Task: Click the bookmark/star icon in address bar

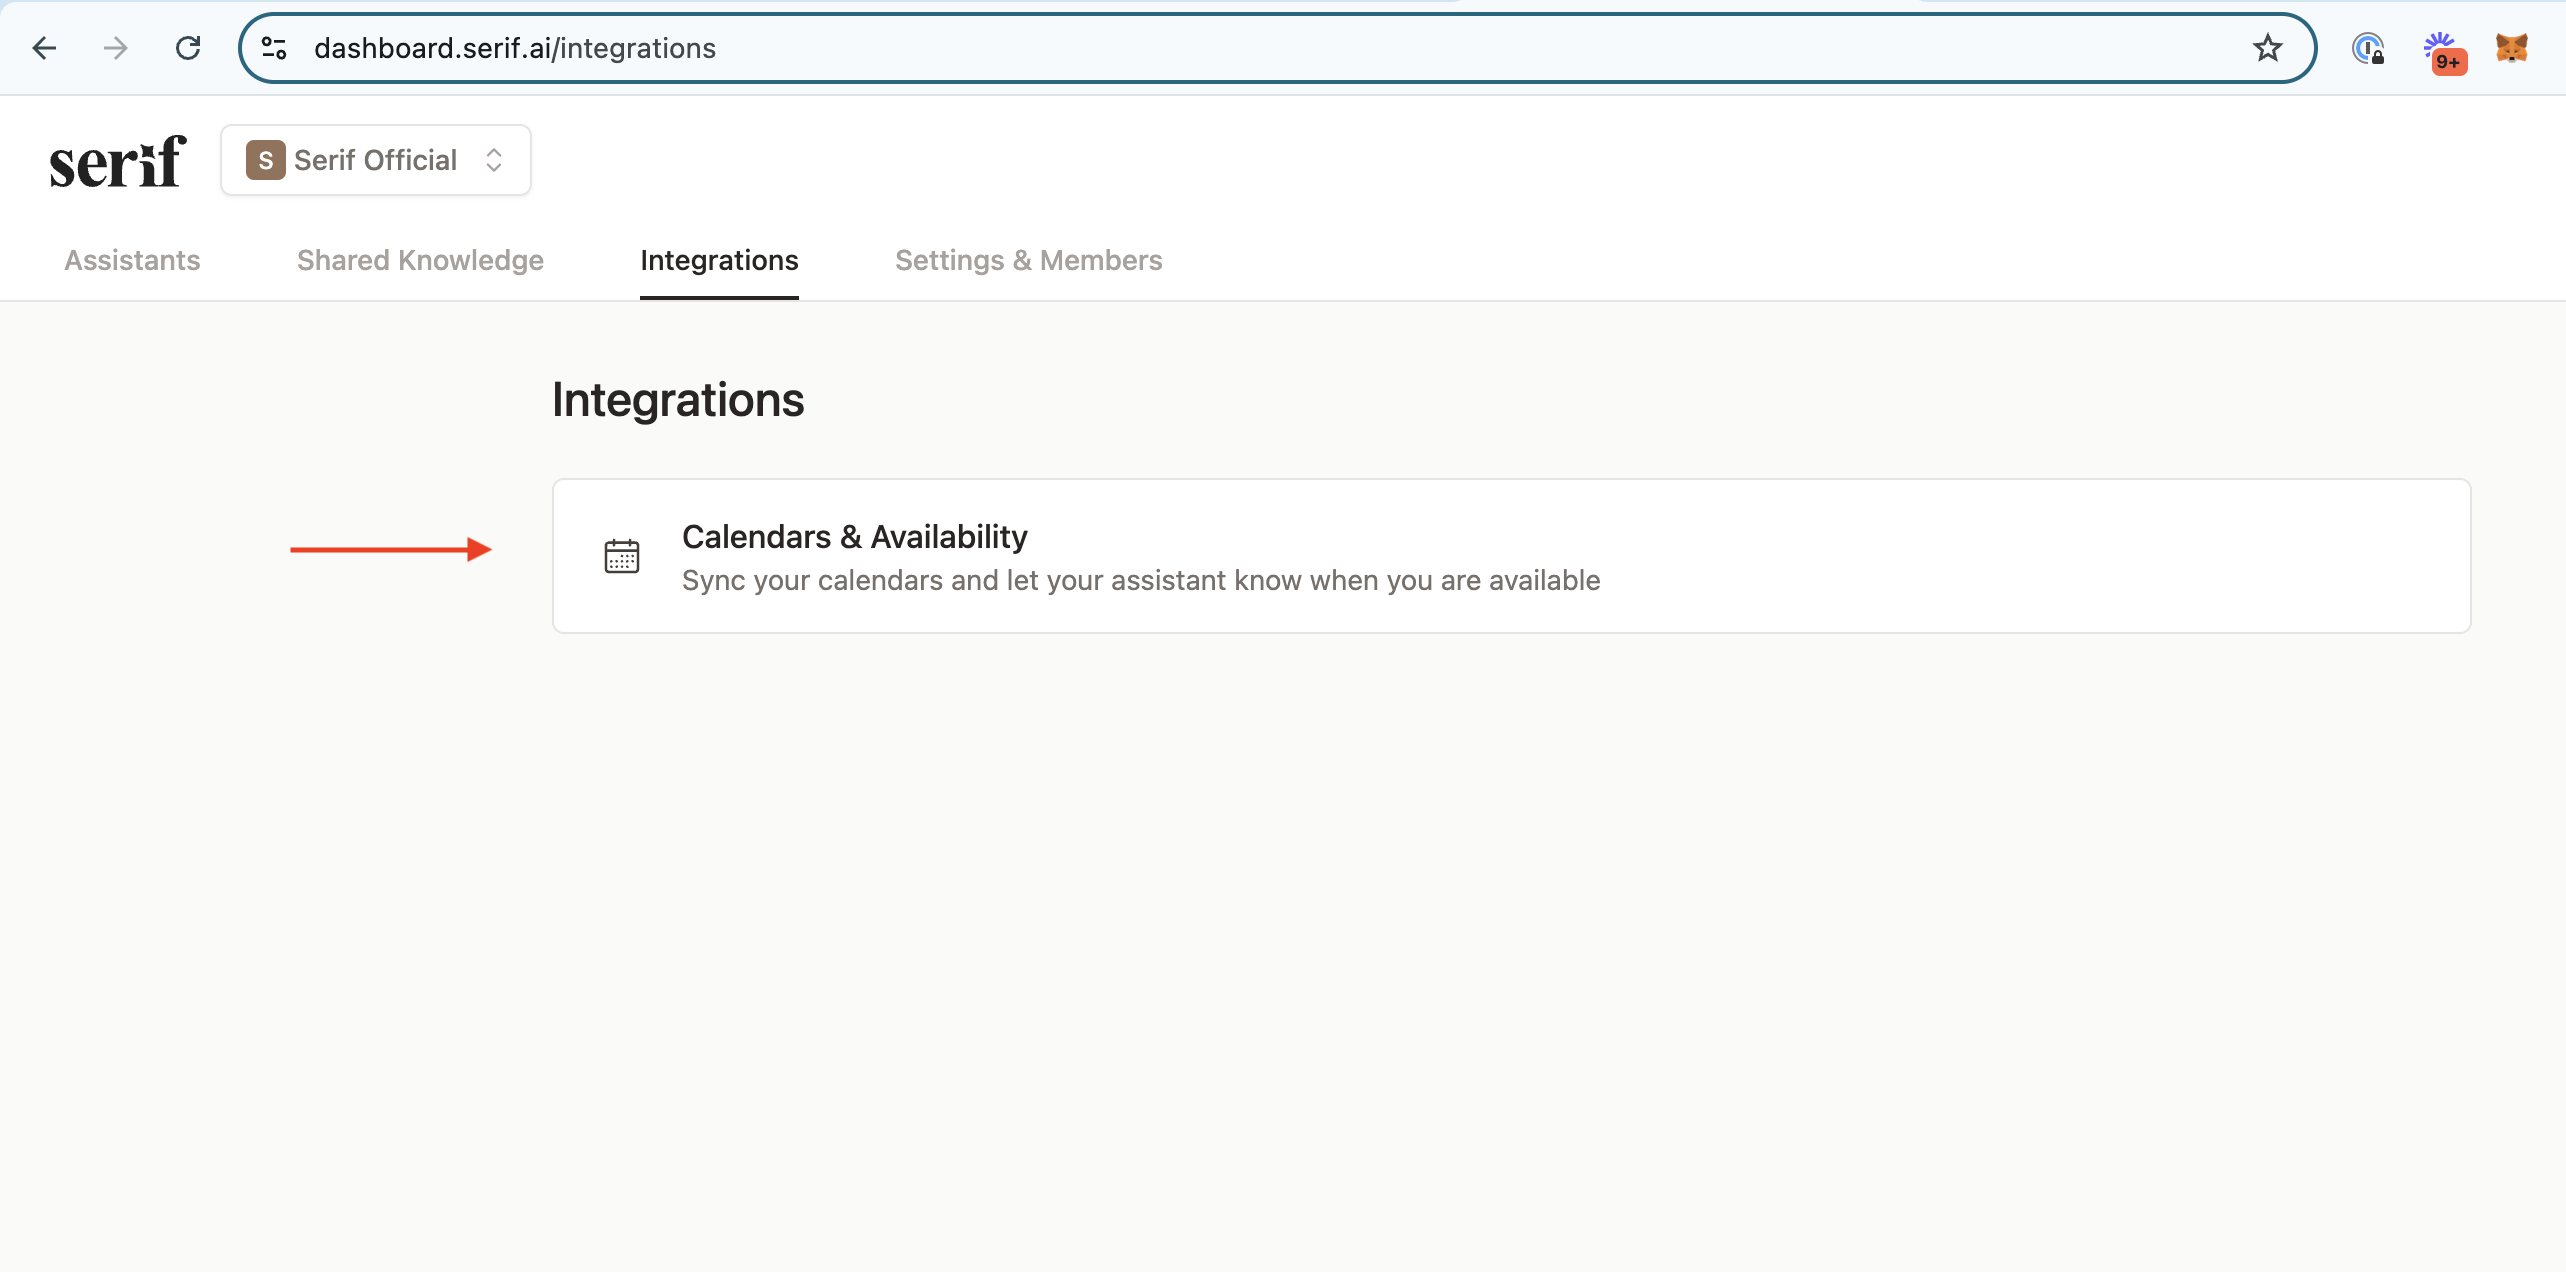Action: click(x=2263, y=47)
